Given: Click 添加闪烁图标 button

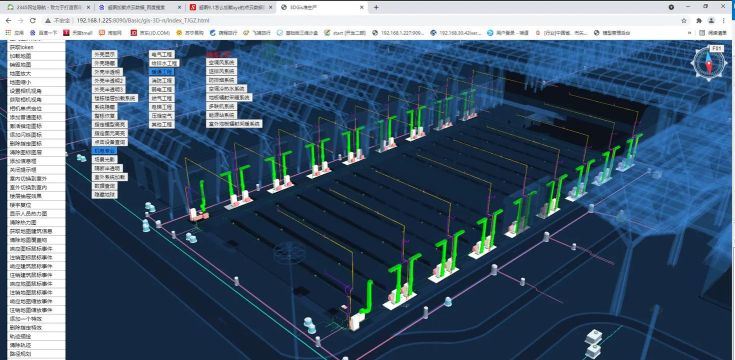Looking at the screenshot, I should (x=37, y=135).
